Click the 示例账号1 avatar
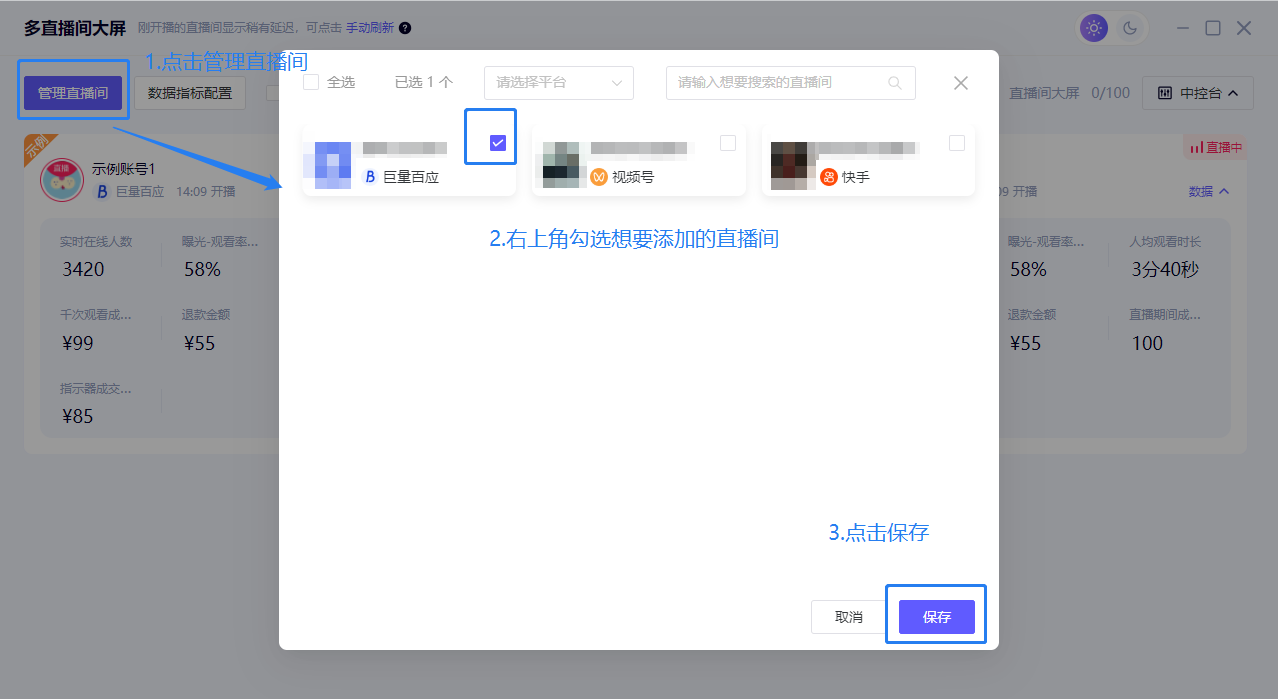 pos(61,180)
